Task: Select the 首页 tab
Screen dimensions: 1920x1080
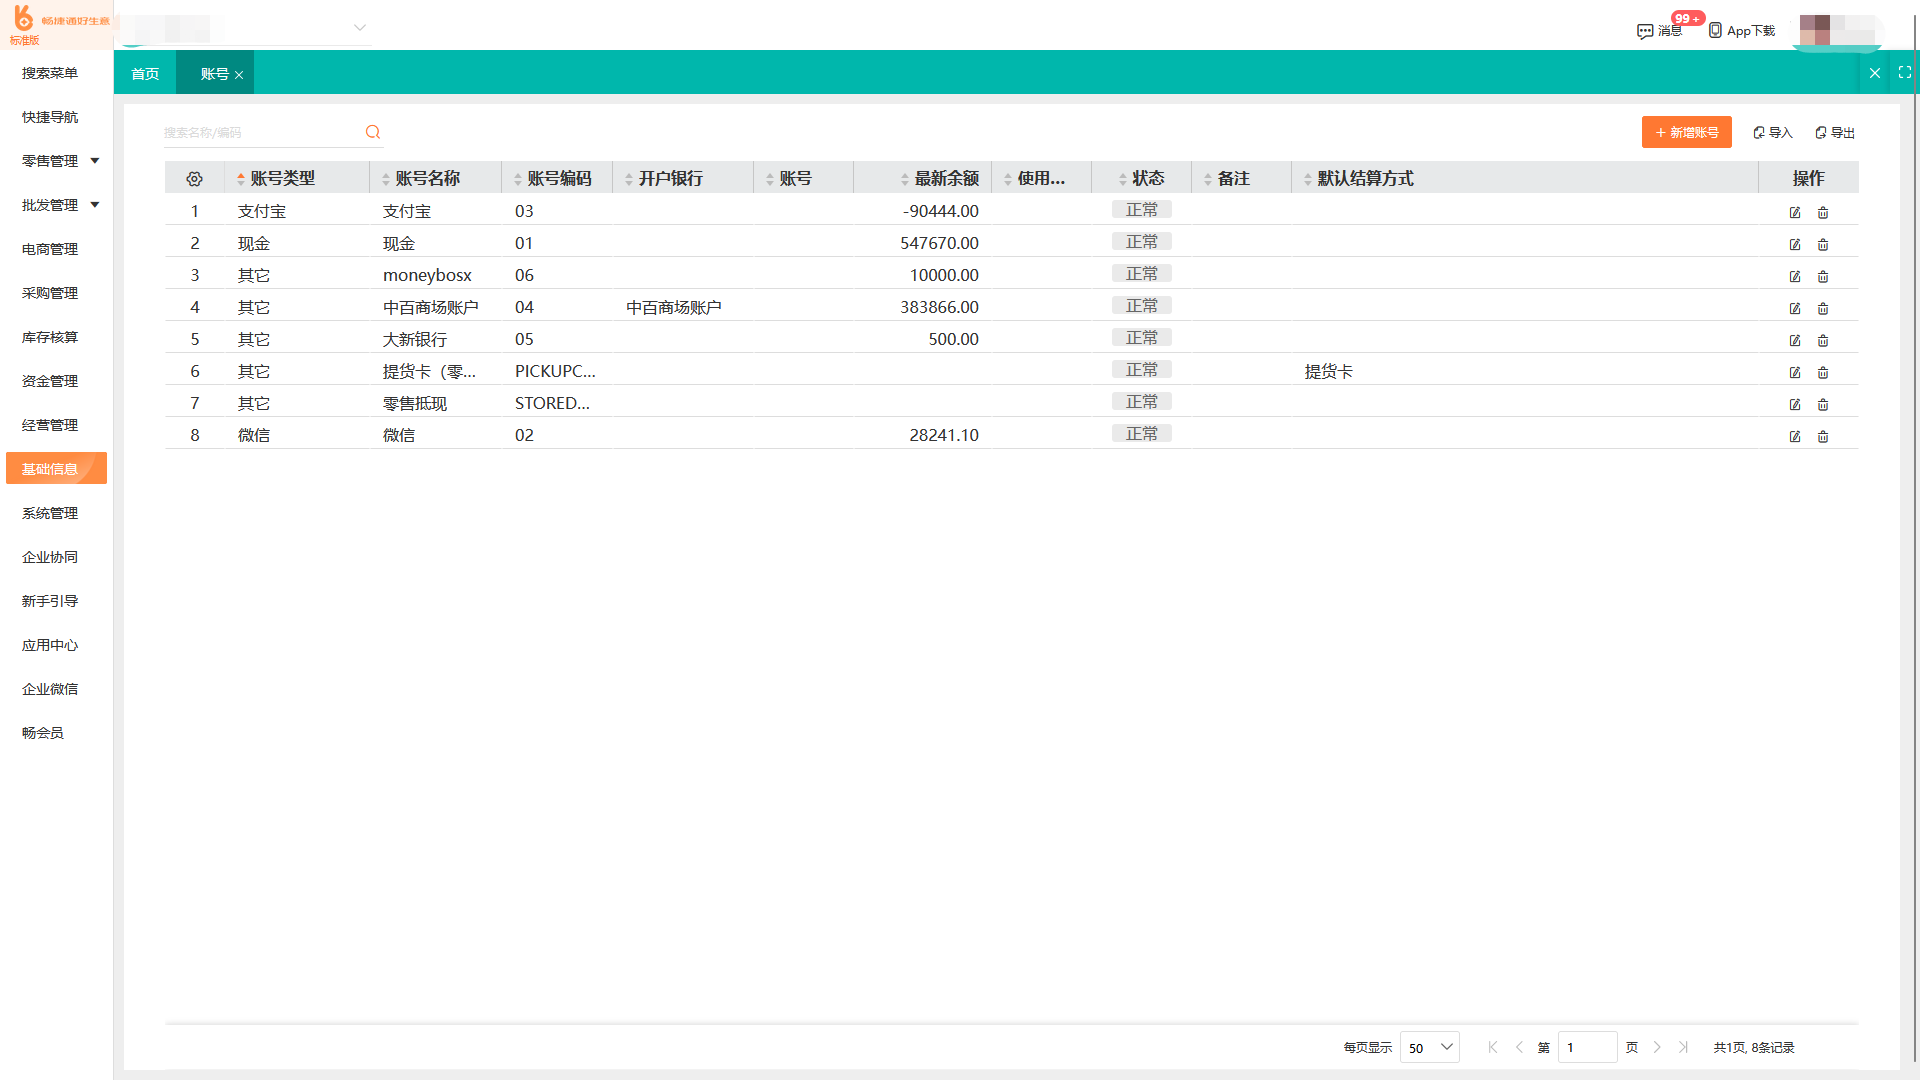Action: 145,73
